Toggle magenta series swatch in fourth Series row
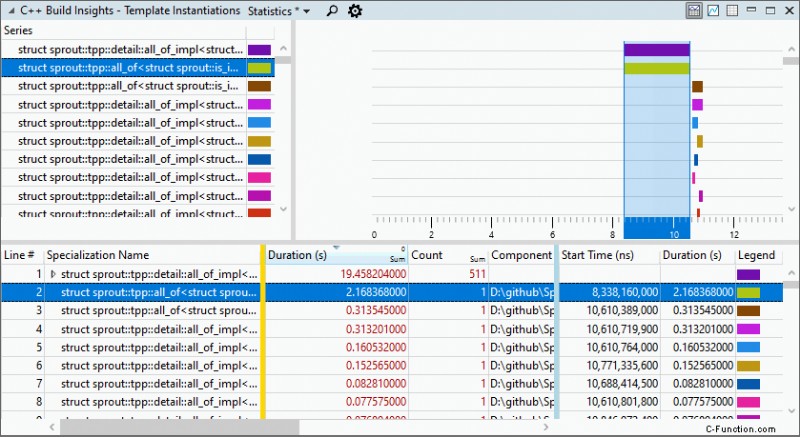Screen dimensions: 800x437 pos(259,104)
